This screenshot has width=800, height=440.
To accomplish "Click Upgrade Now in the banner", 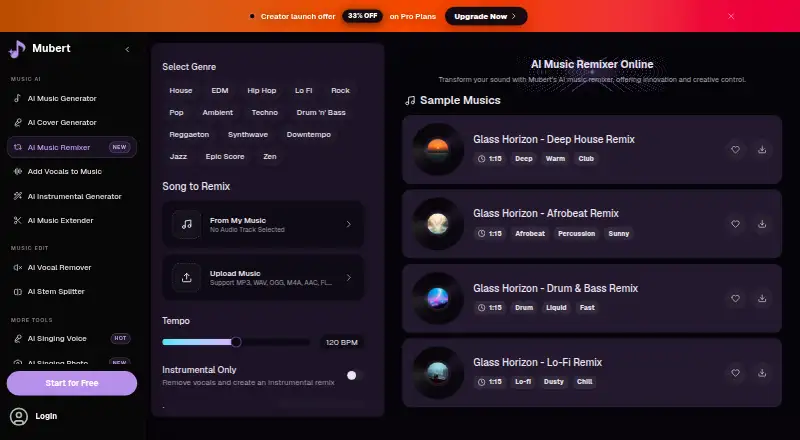I will point(486,16).
